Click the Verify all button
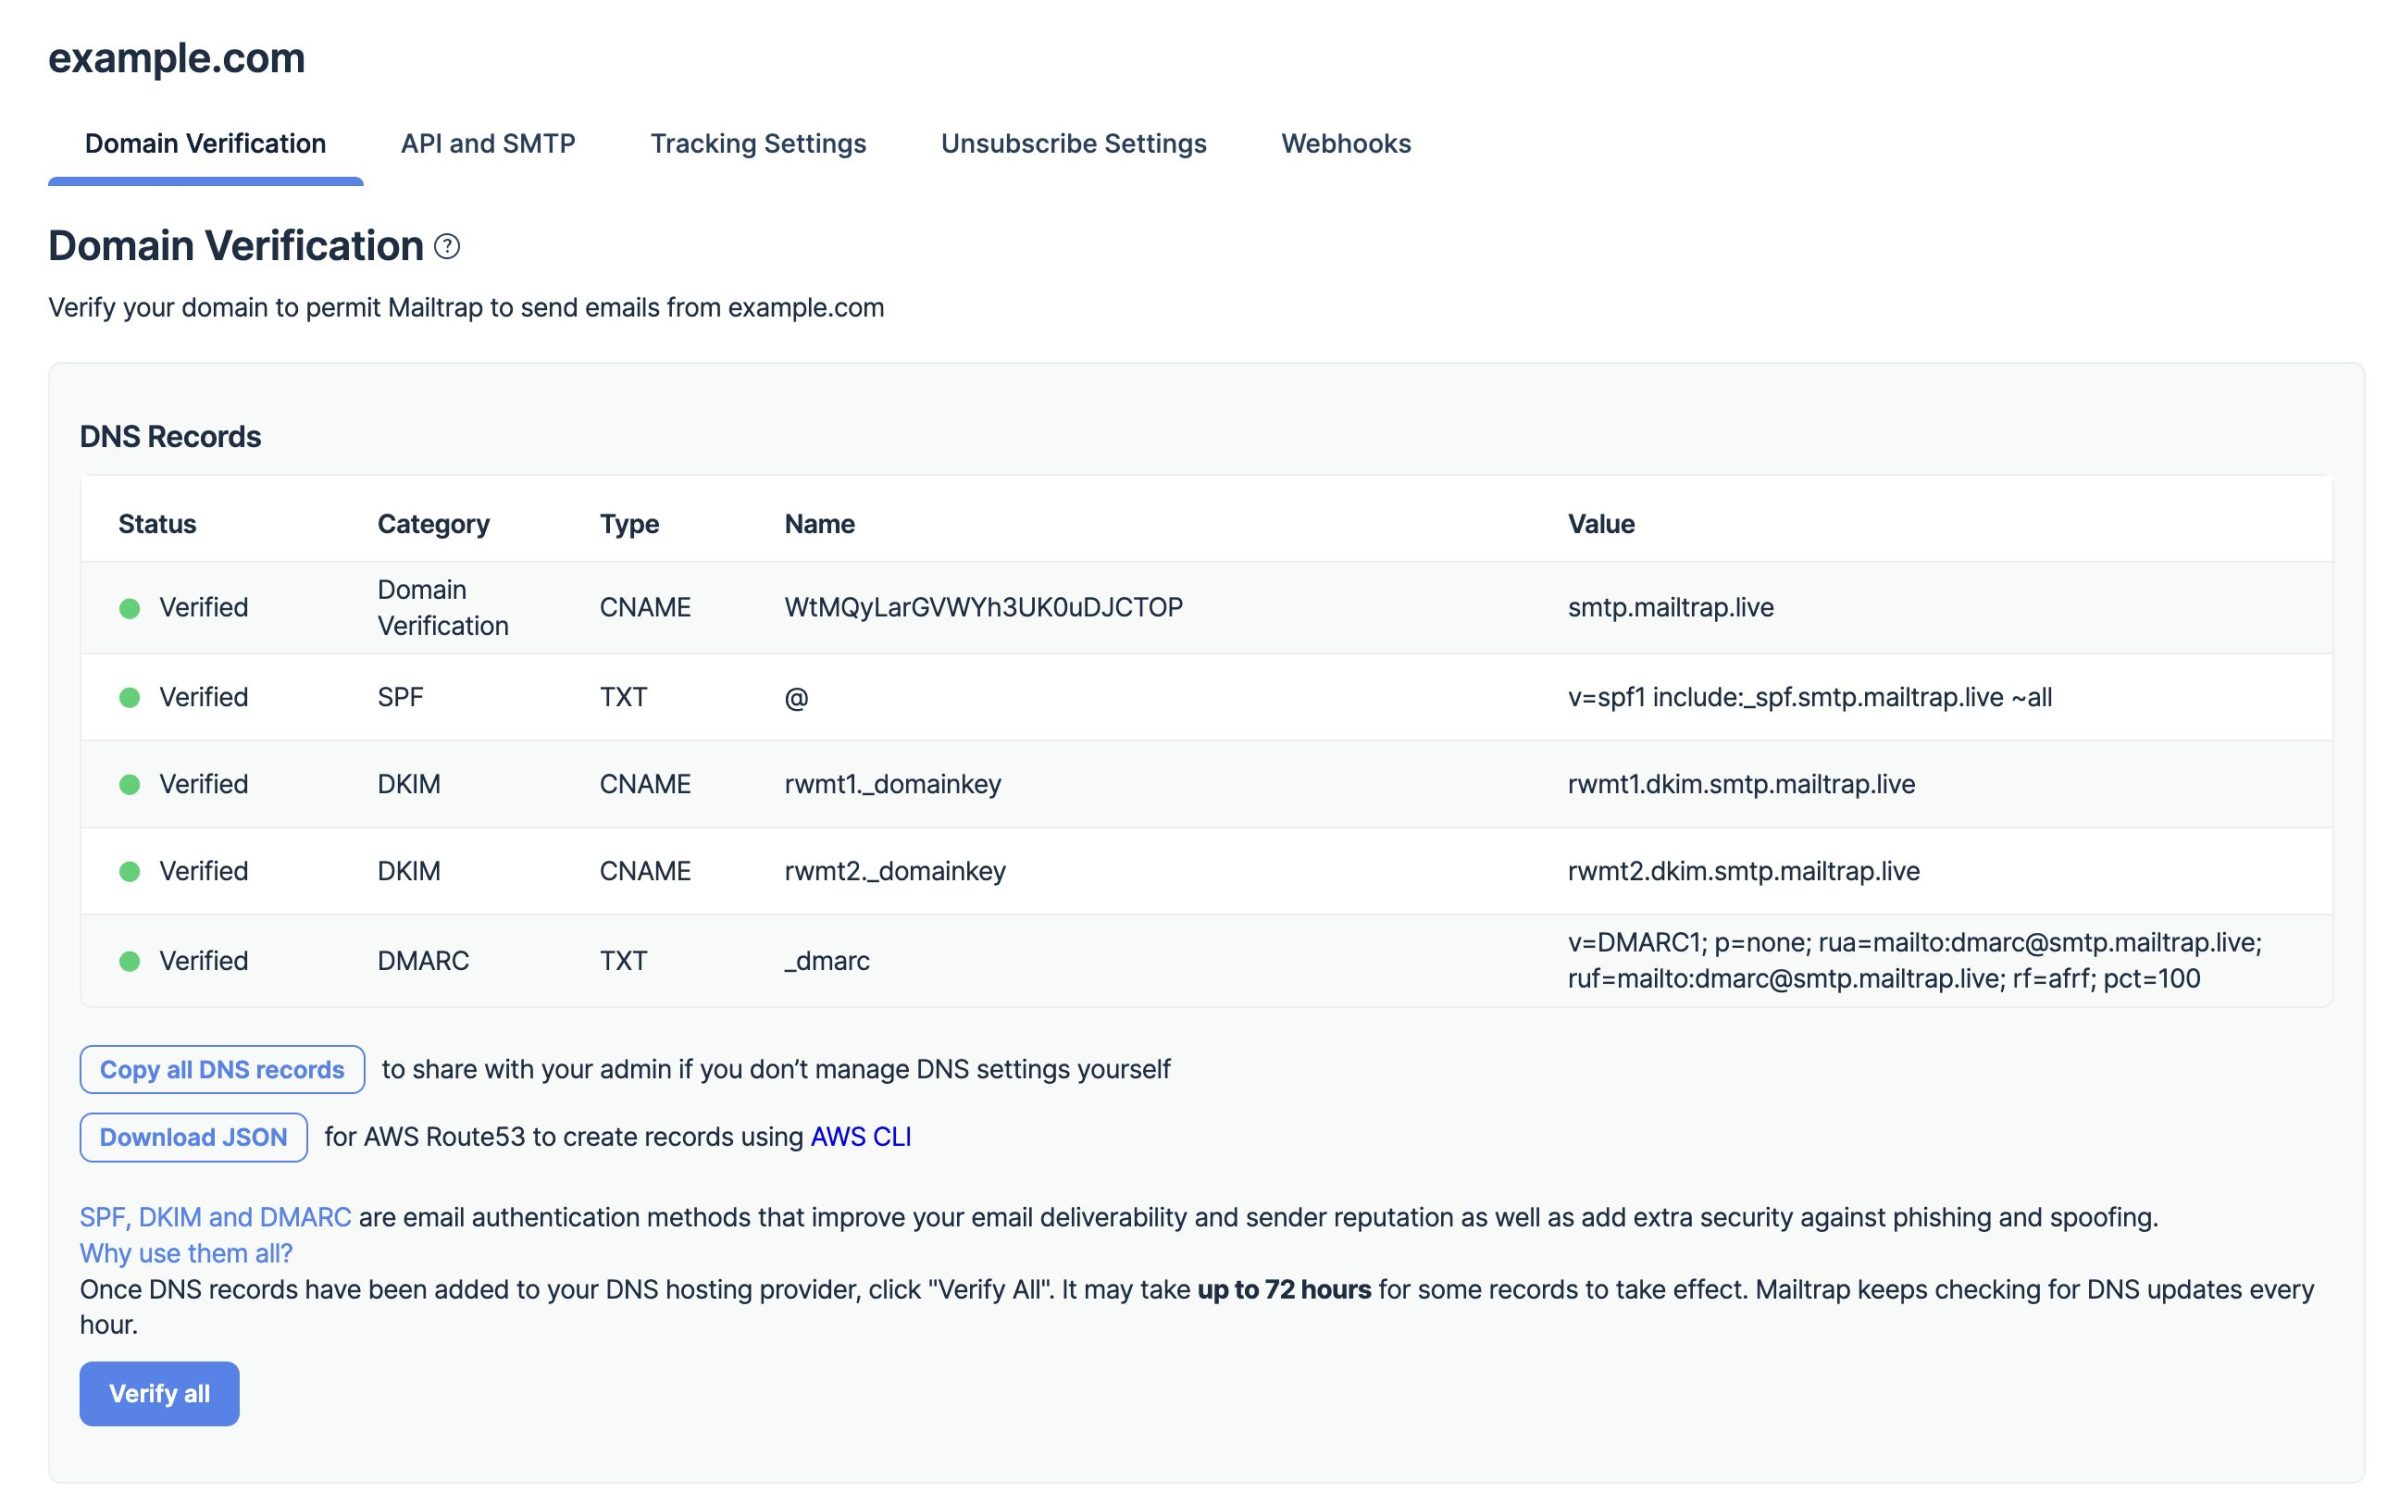The height and width of the screenshot is (1505, 2400). [x=160, y=1392]
